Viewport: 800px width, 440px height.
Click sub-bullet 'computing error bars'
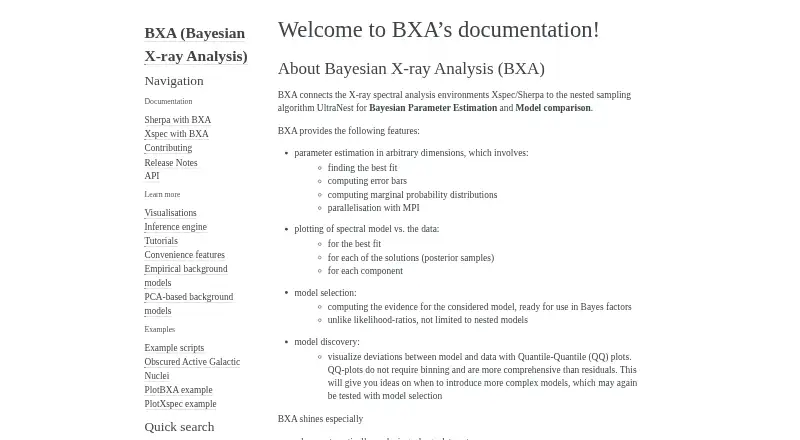[367, 181]
